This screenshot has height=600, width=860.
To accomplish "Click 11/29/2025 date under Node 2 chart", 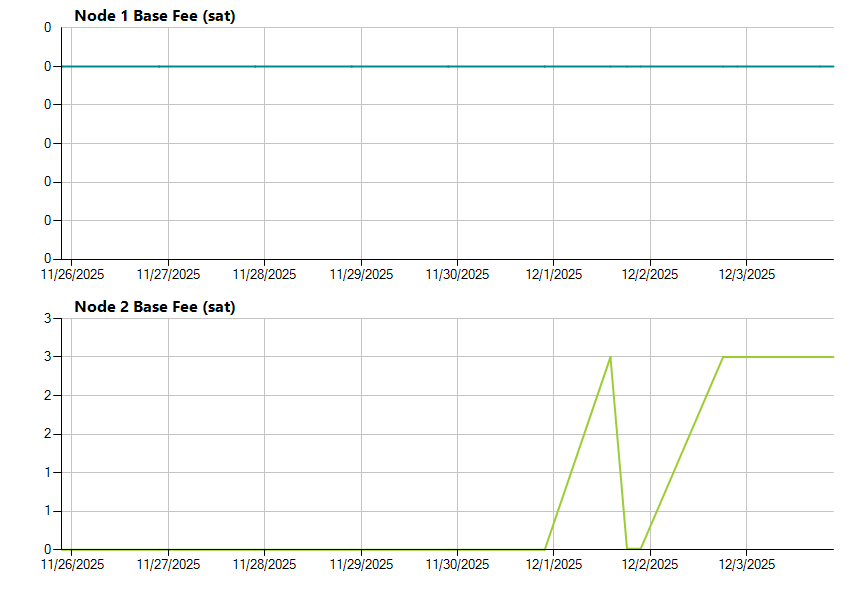I will [x=361, y=564].
